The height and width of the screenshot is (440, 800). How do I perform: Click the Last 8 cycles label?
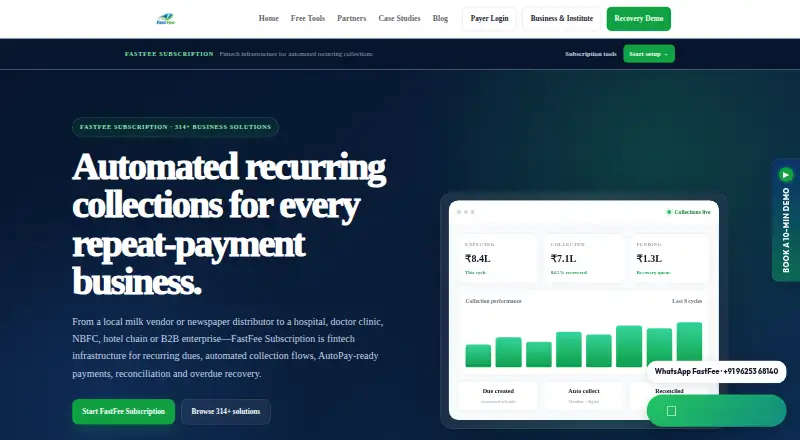(x=687, y=301)
